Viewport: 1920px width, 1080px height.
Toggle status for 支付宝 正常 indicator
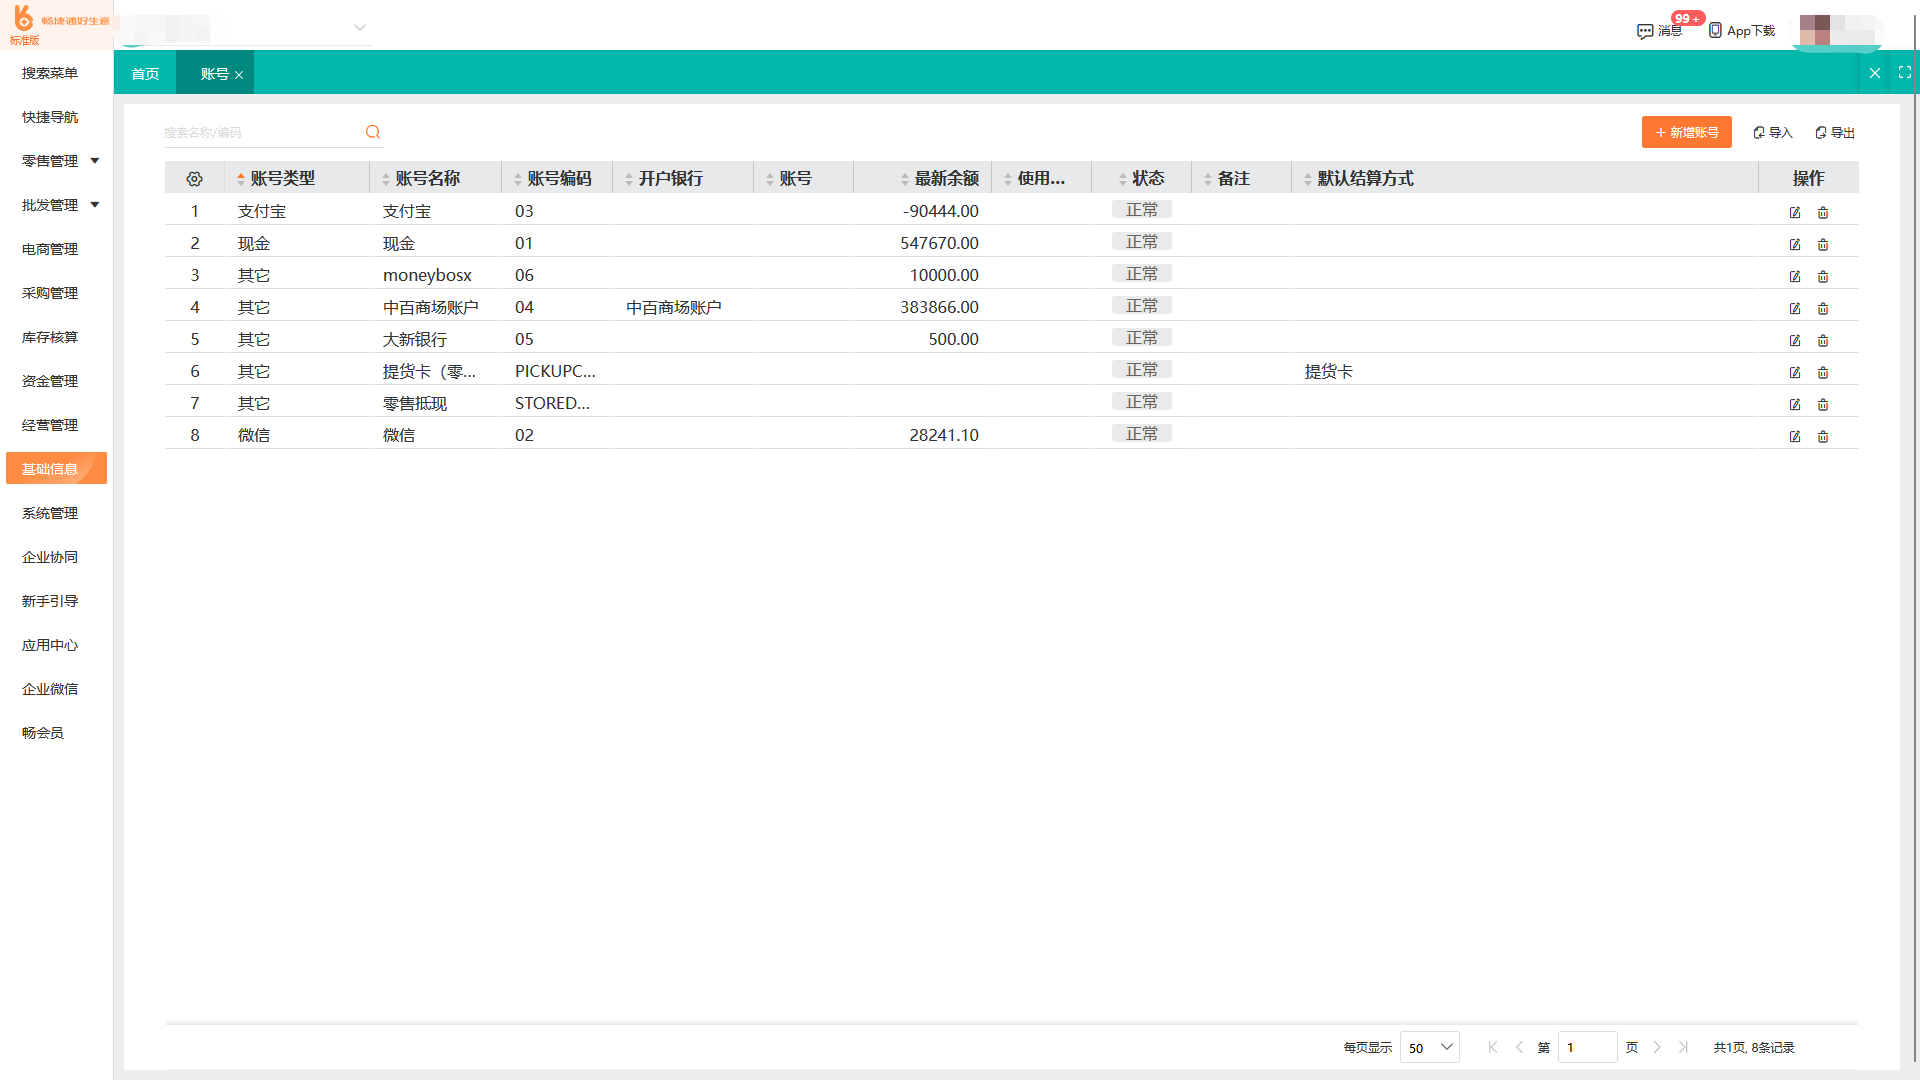[x=1142, y=210]
